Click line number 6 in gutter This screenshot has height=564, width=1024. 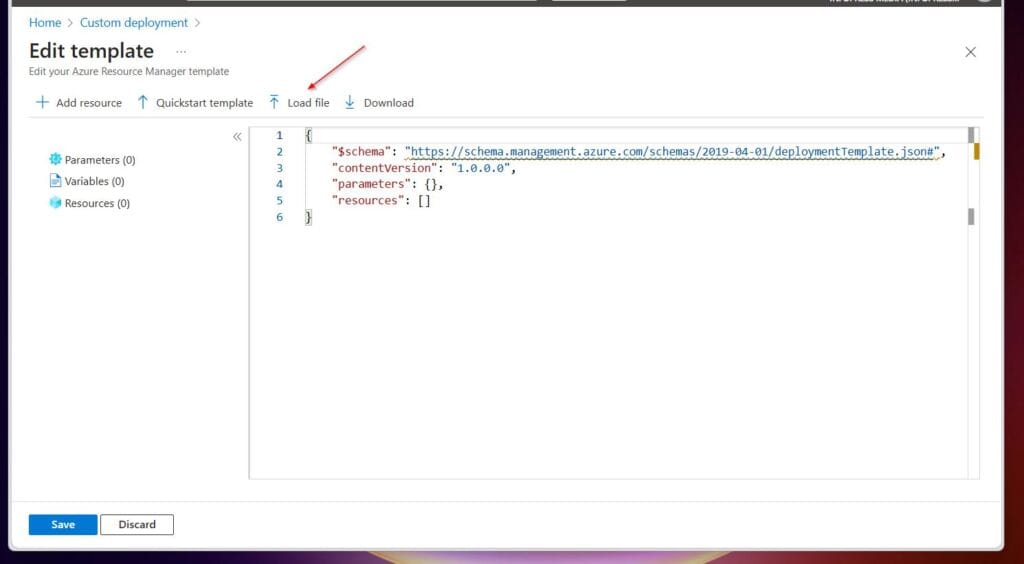pos(280,217)
